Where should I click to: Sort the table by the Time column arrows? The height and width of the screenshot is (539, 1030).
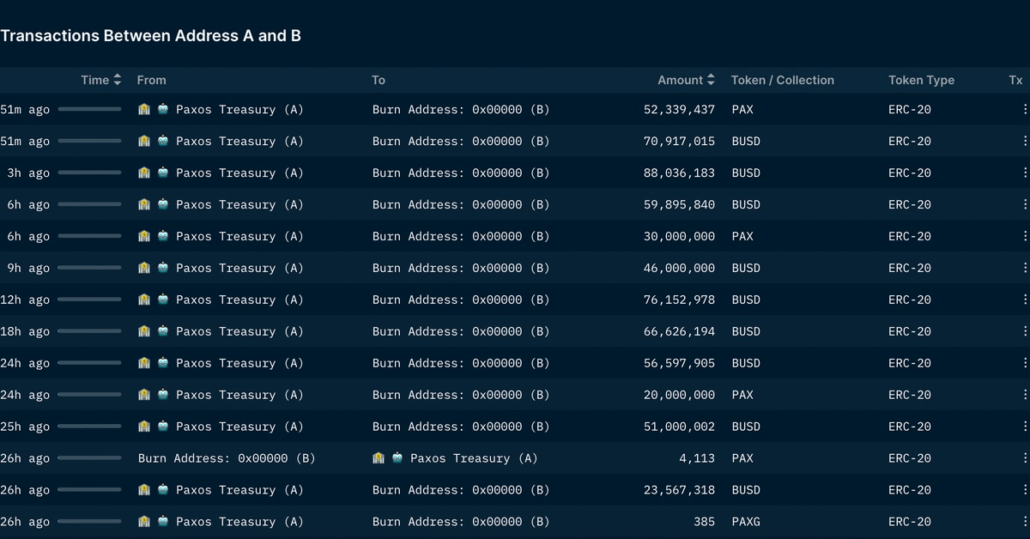[117, 80]
